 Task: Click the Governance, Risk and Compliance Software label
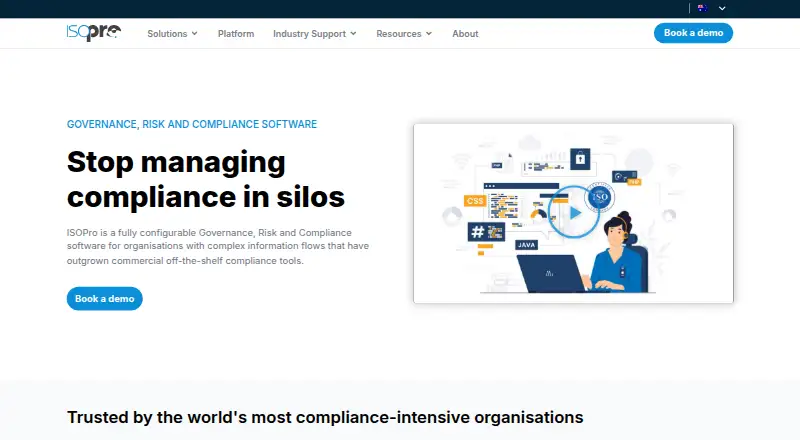point(192,124)
